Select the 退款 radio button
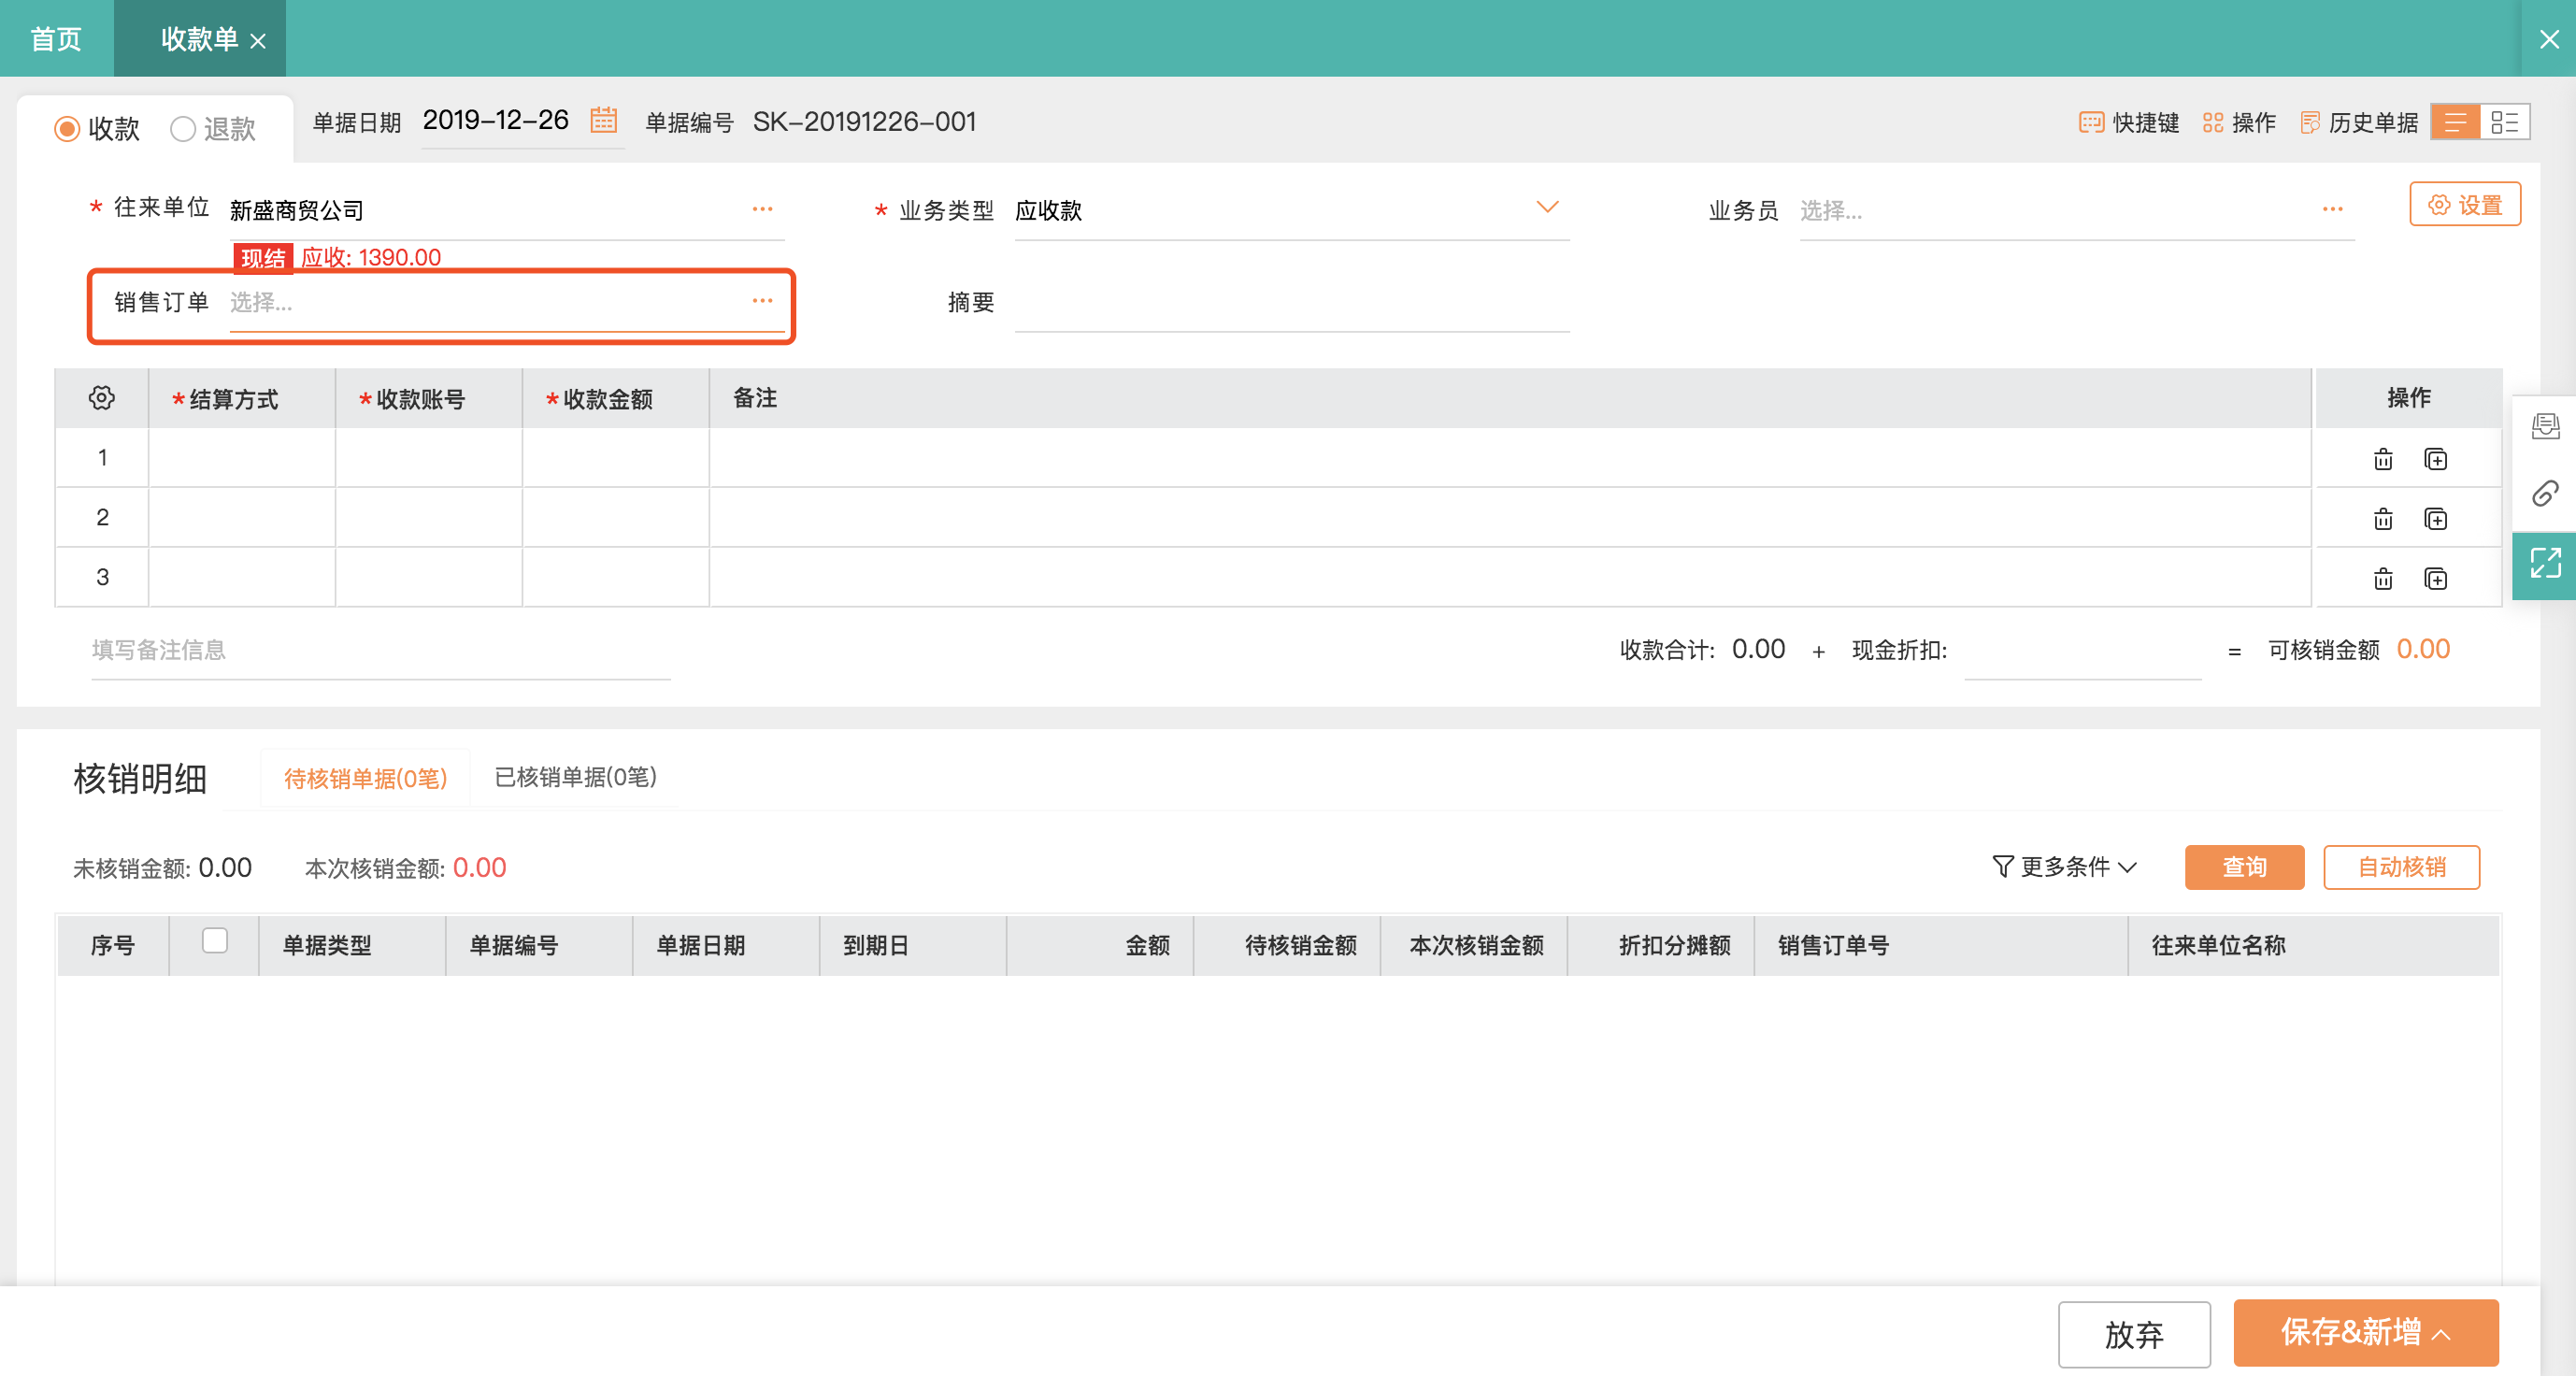Viewport: 2576px width, 1376px height. [x=186, y=126]
